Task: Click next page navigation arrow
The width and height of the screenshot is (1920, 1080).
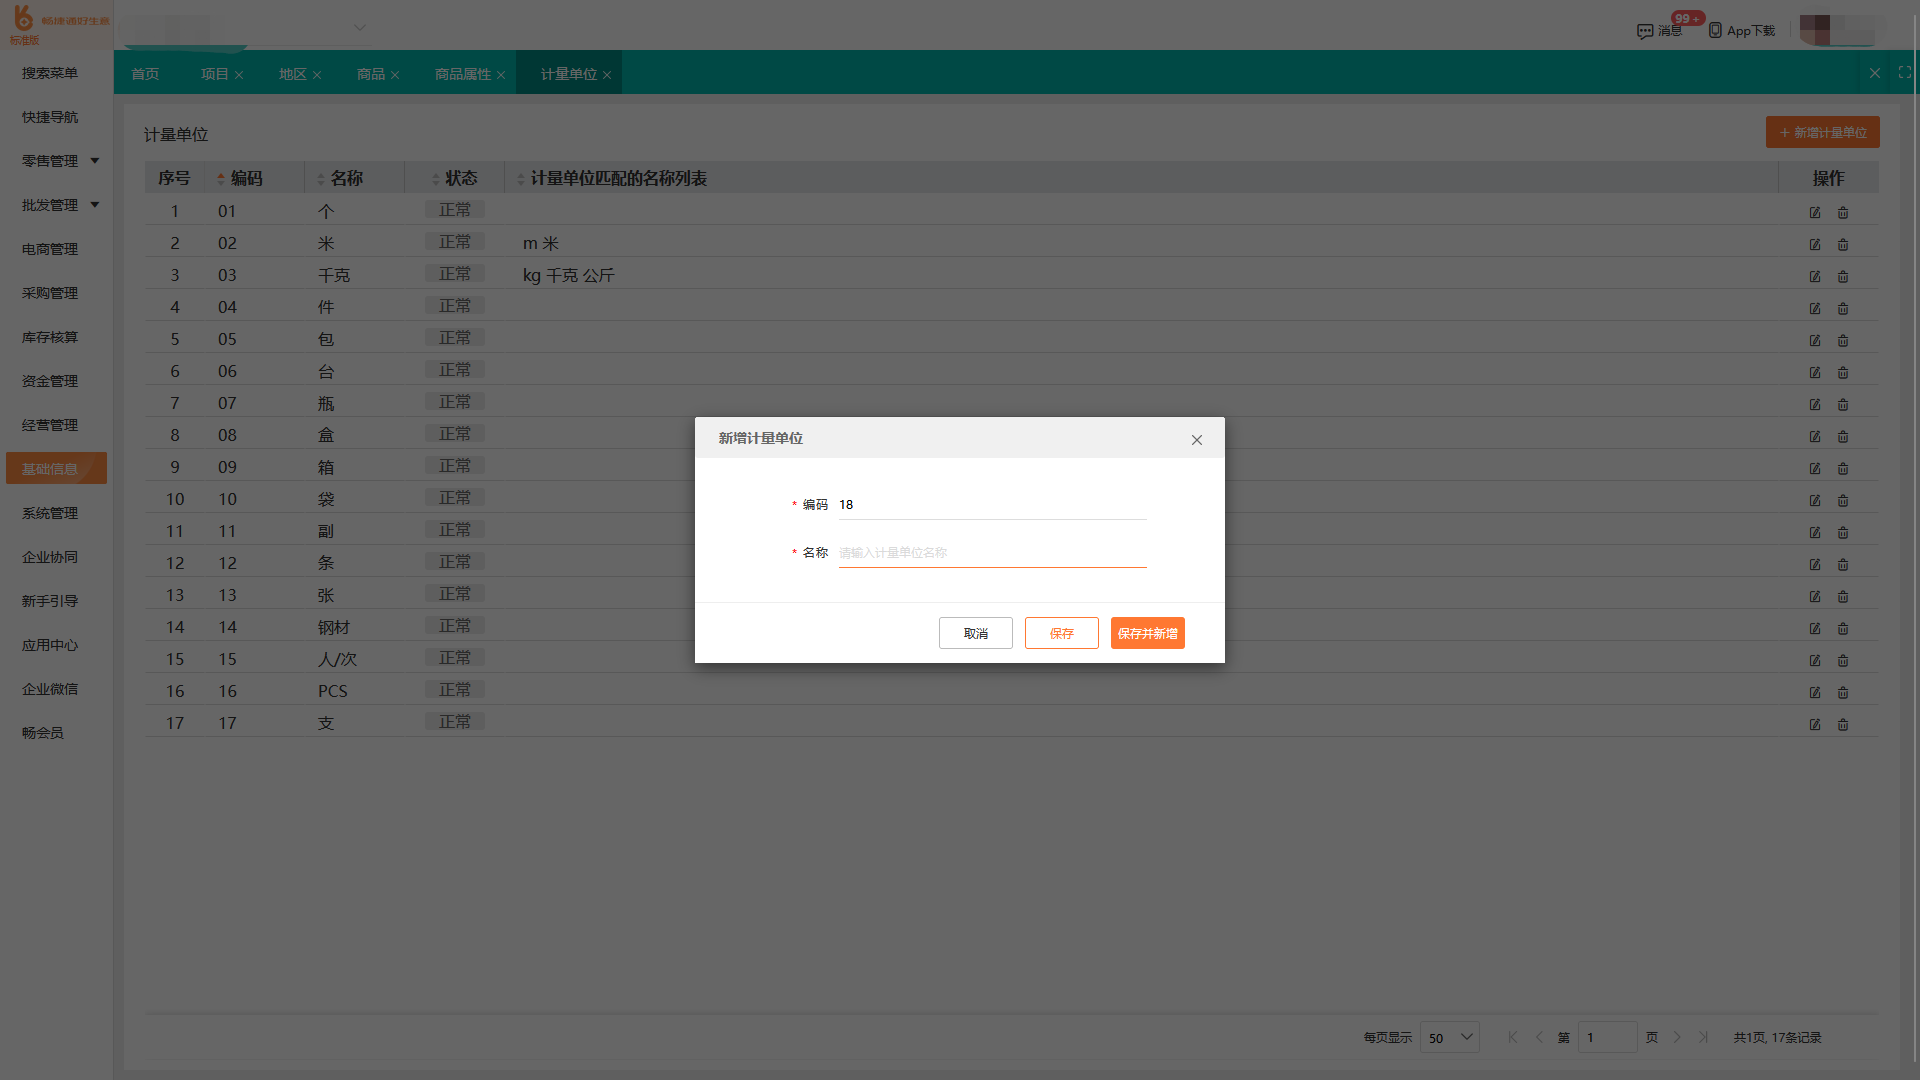Action: click(1676, 1038)
